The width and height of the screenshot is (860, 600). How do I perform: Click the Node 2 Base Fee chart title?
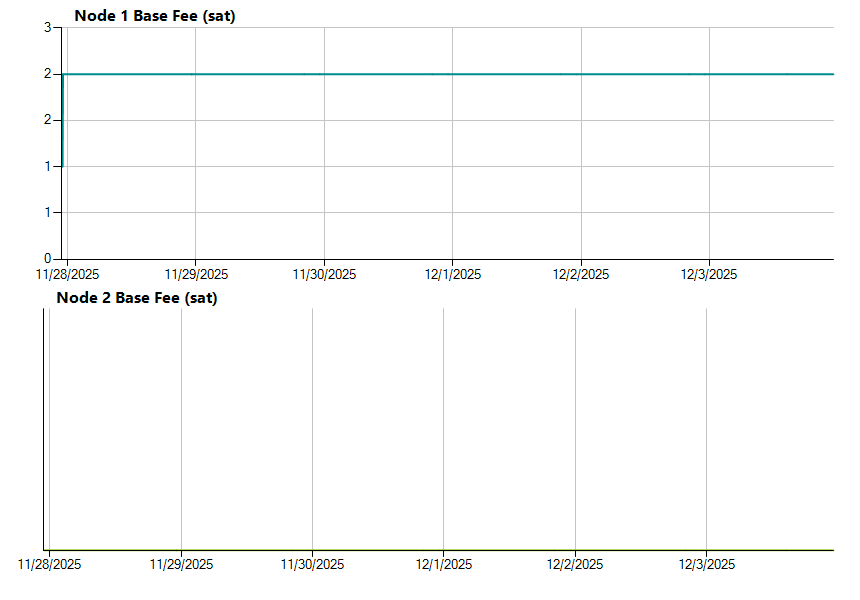[x=136, y=297]
